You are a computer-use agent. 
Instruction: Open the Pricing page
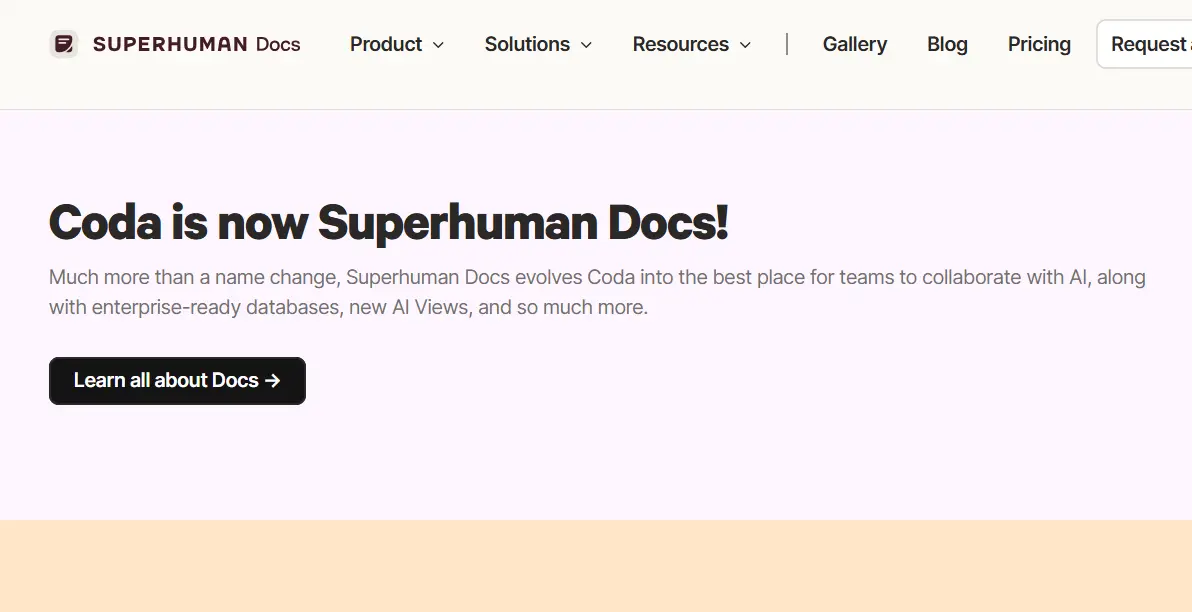(1039, 44)
